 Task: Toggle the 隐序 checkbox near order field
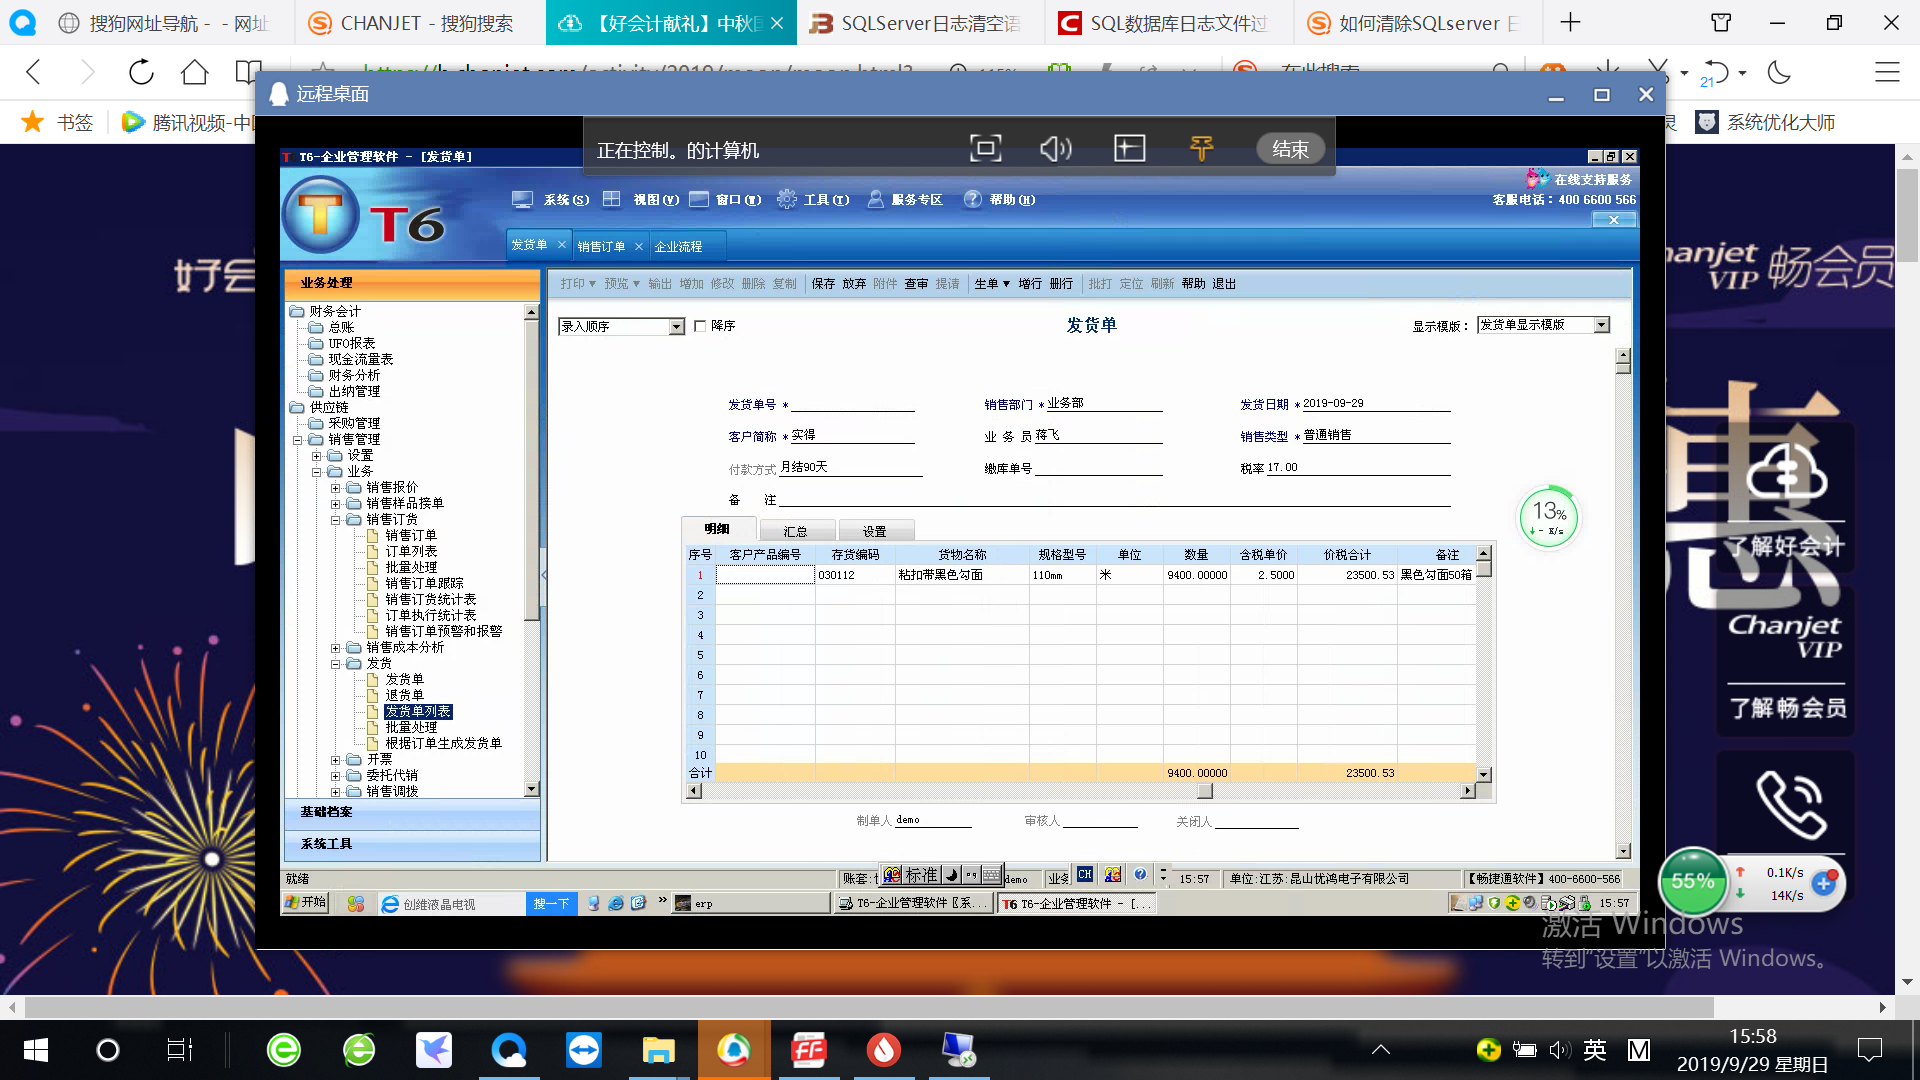pos(699,326)
